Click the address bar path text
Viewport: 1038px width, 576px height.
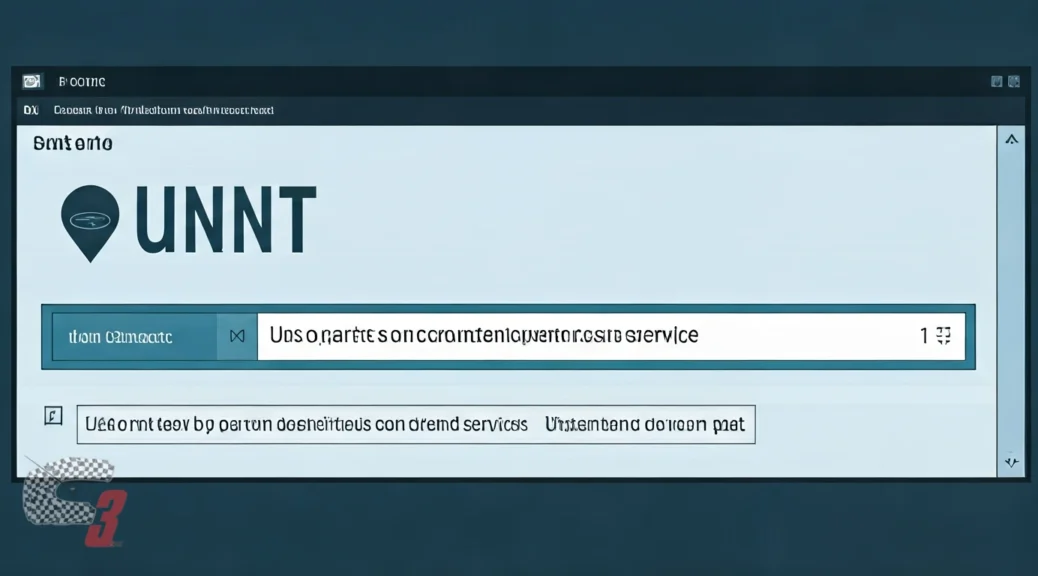coord(164,110)
